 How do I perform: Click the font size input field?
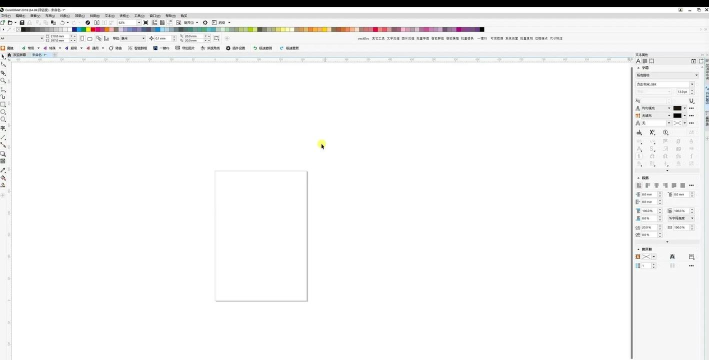click(683, 92)
